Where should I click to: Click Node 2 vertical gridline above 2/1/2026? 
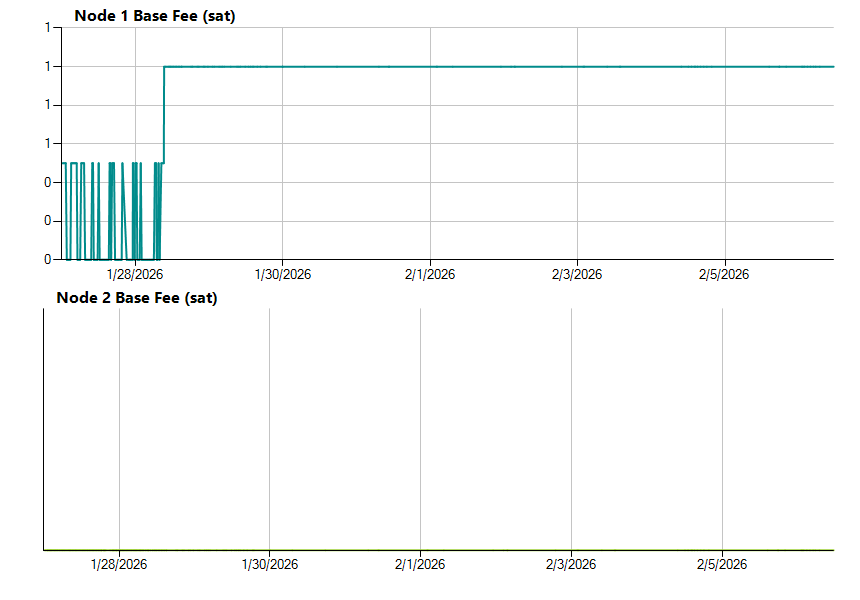tap(420, 430)
